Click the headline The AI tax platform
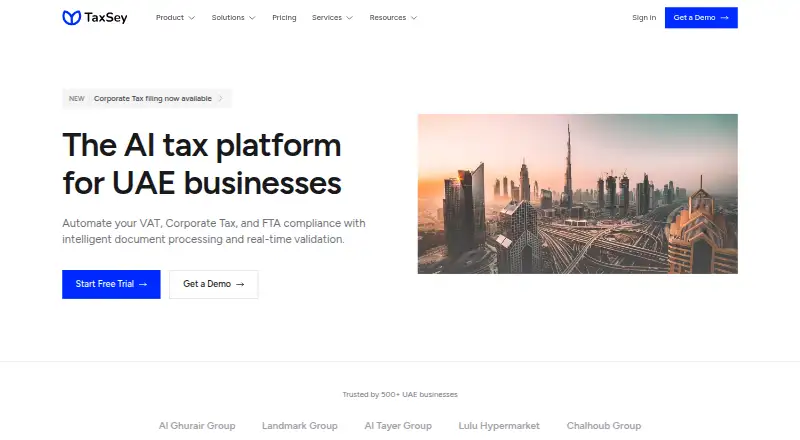 202,145
